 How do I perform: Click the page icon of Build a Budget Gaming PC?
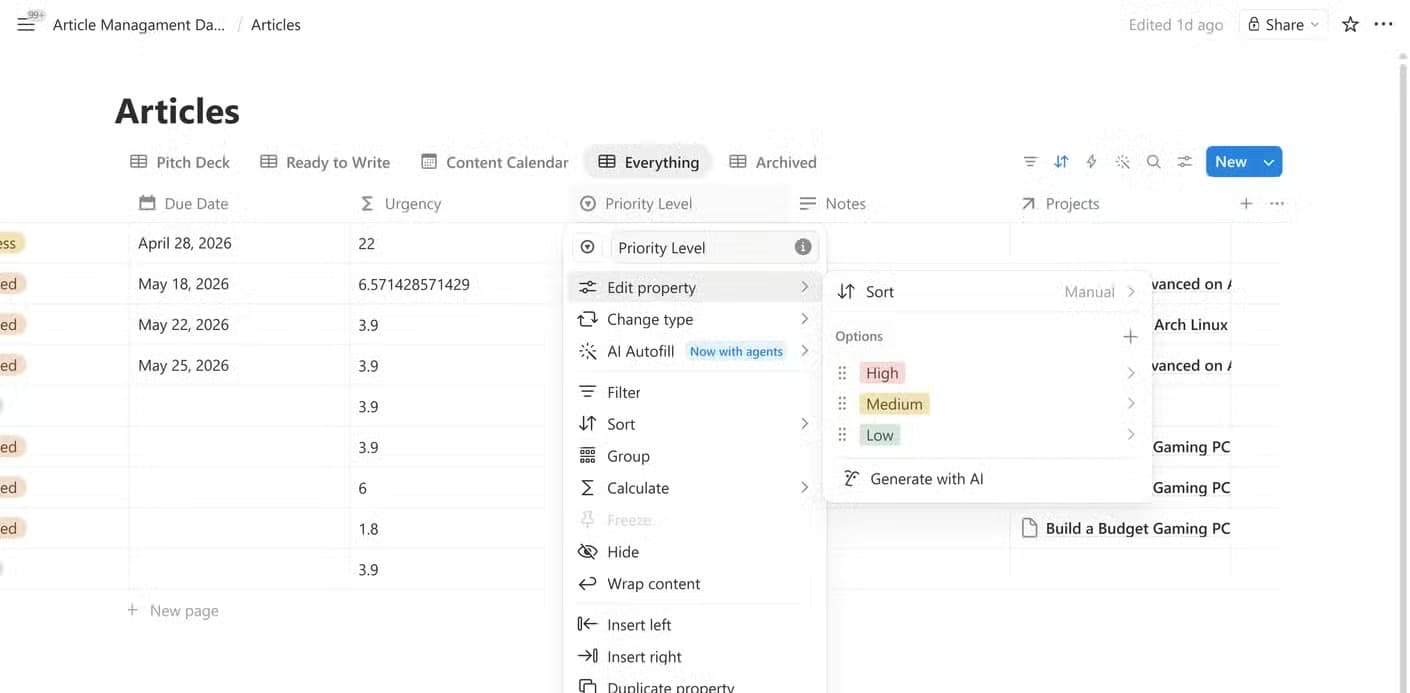click(1029, 528)
